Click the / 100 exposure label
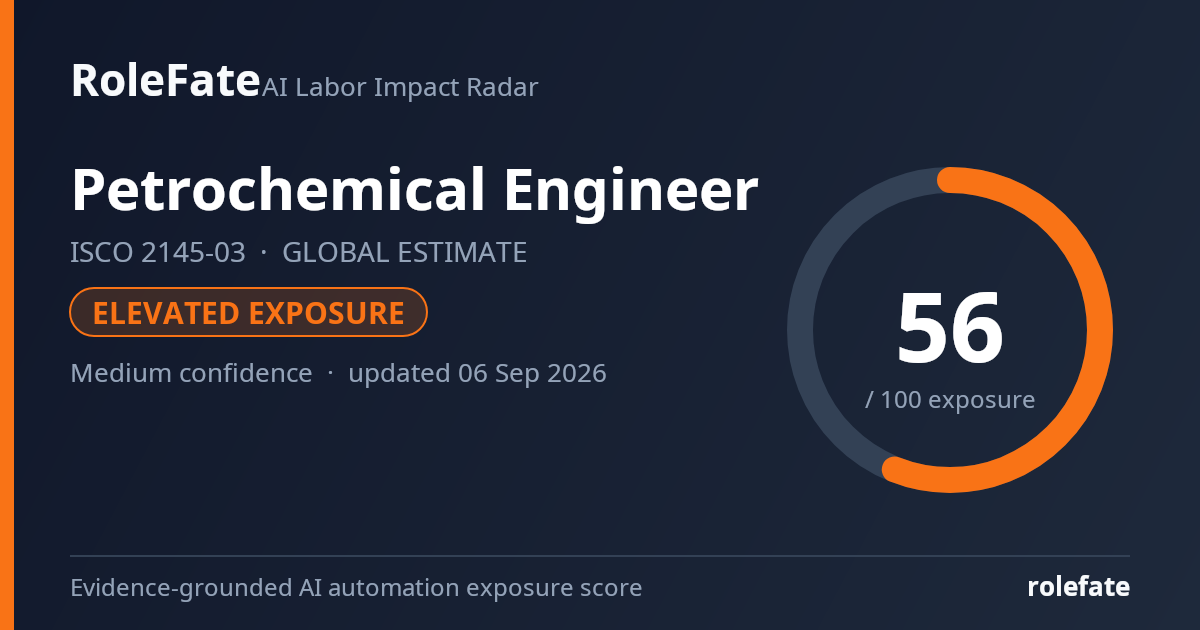The image size is (1200, 630). click(950, 400)
